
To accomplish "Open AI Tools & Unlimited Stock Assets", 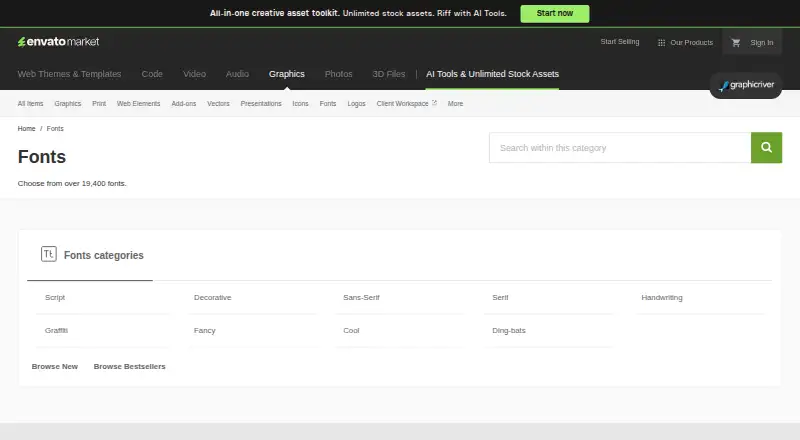I will point(492,74).
